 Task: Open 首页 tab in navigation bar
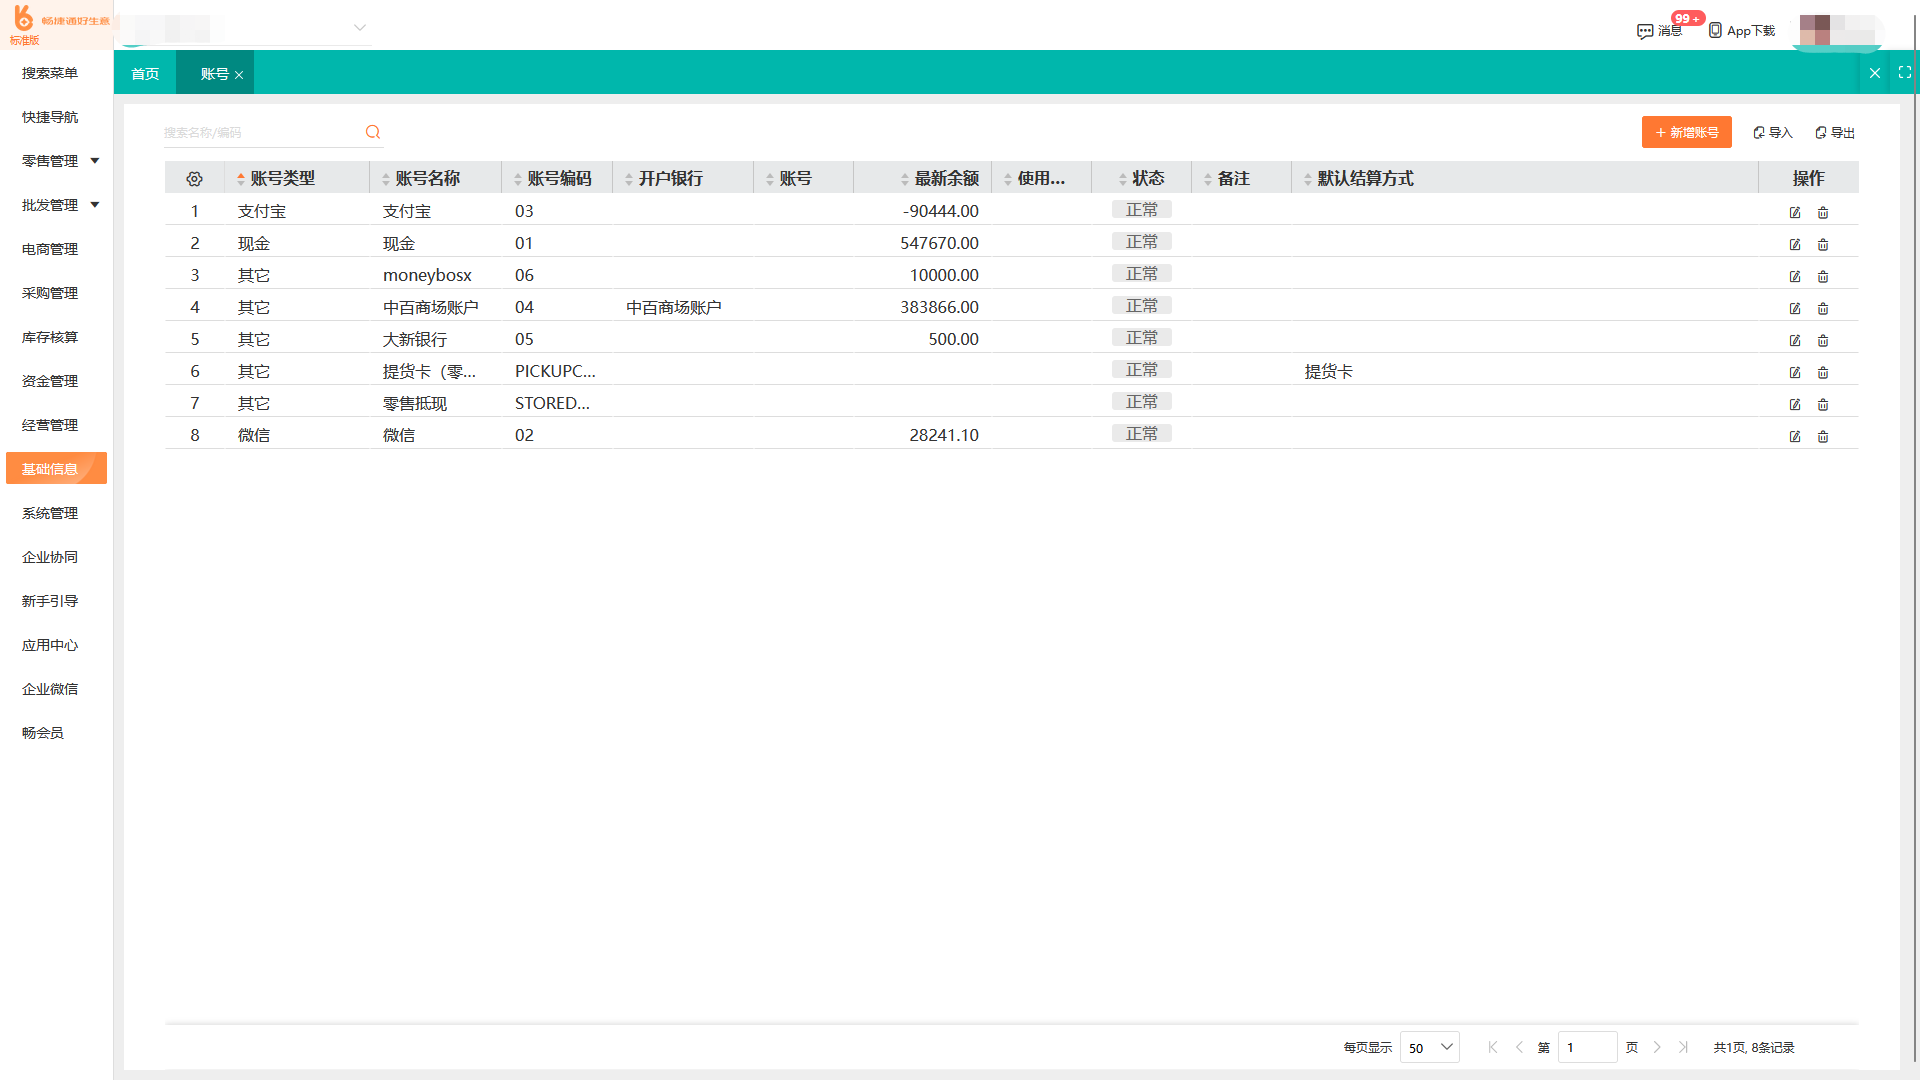point(145,74)
